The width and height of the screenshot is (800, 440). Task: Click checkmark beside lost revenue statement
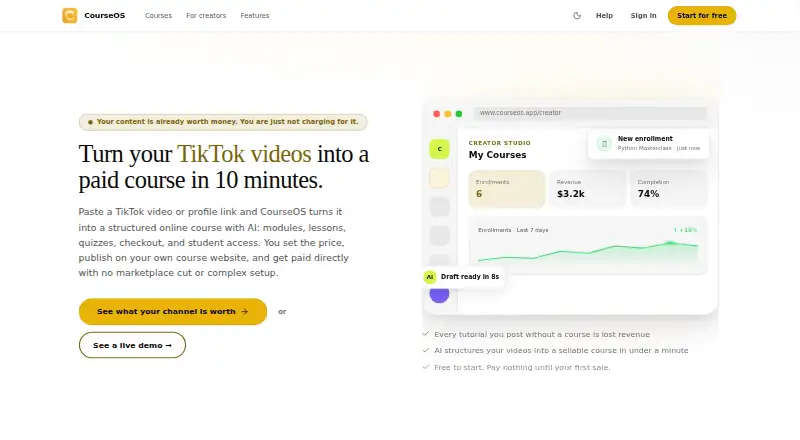point(426,334)
